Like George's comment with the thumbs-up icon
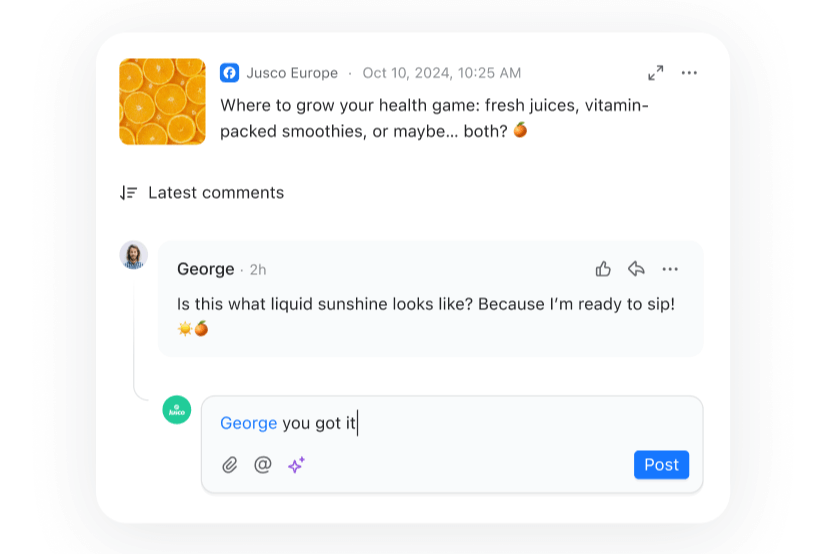 (603, 269)
